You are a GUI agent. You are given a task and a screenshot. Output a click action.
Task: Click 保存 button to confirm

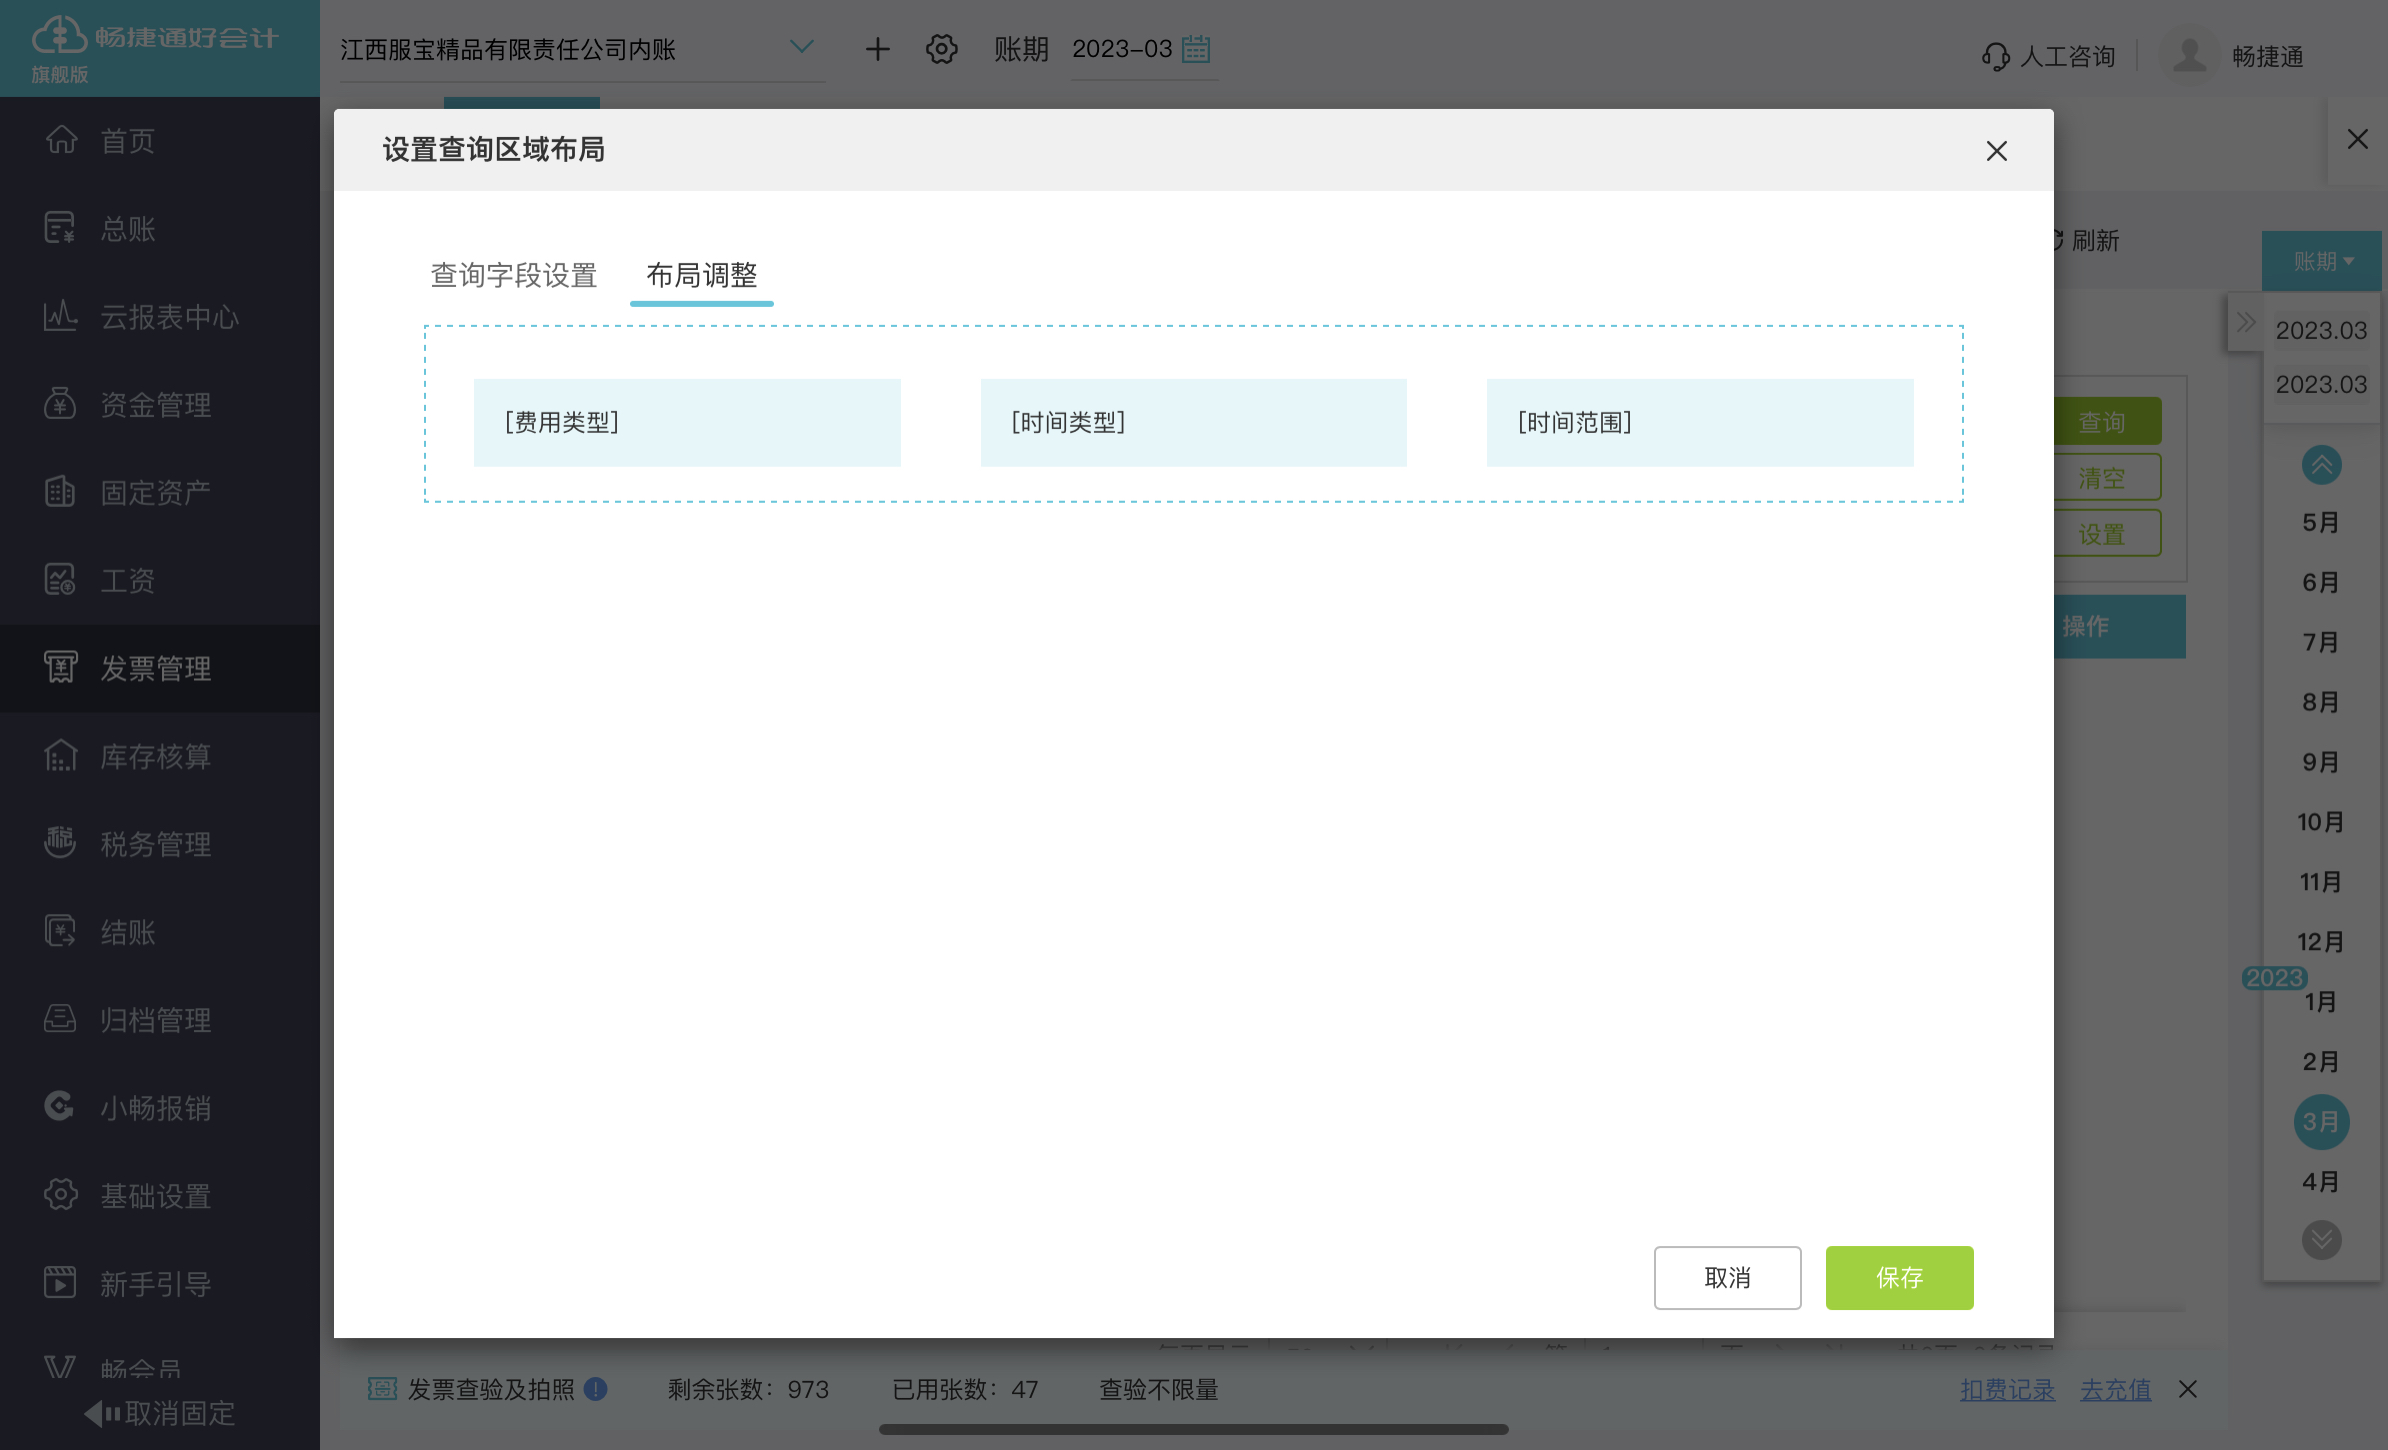1900,1278
